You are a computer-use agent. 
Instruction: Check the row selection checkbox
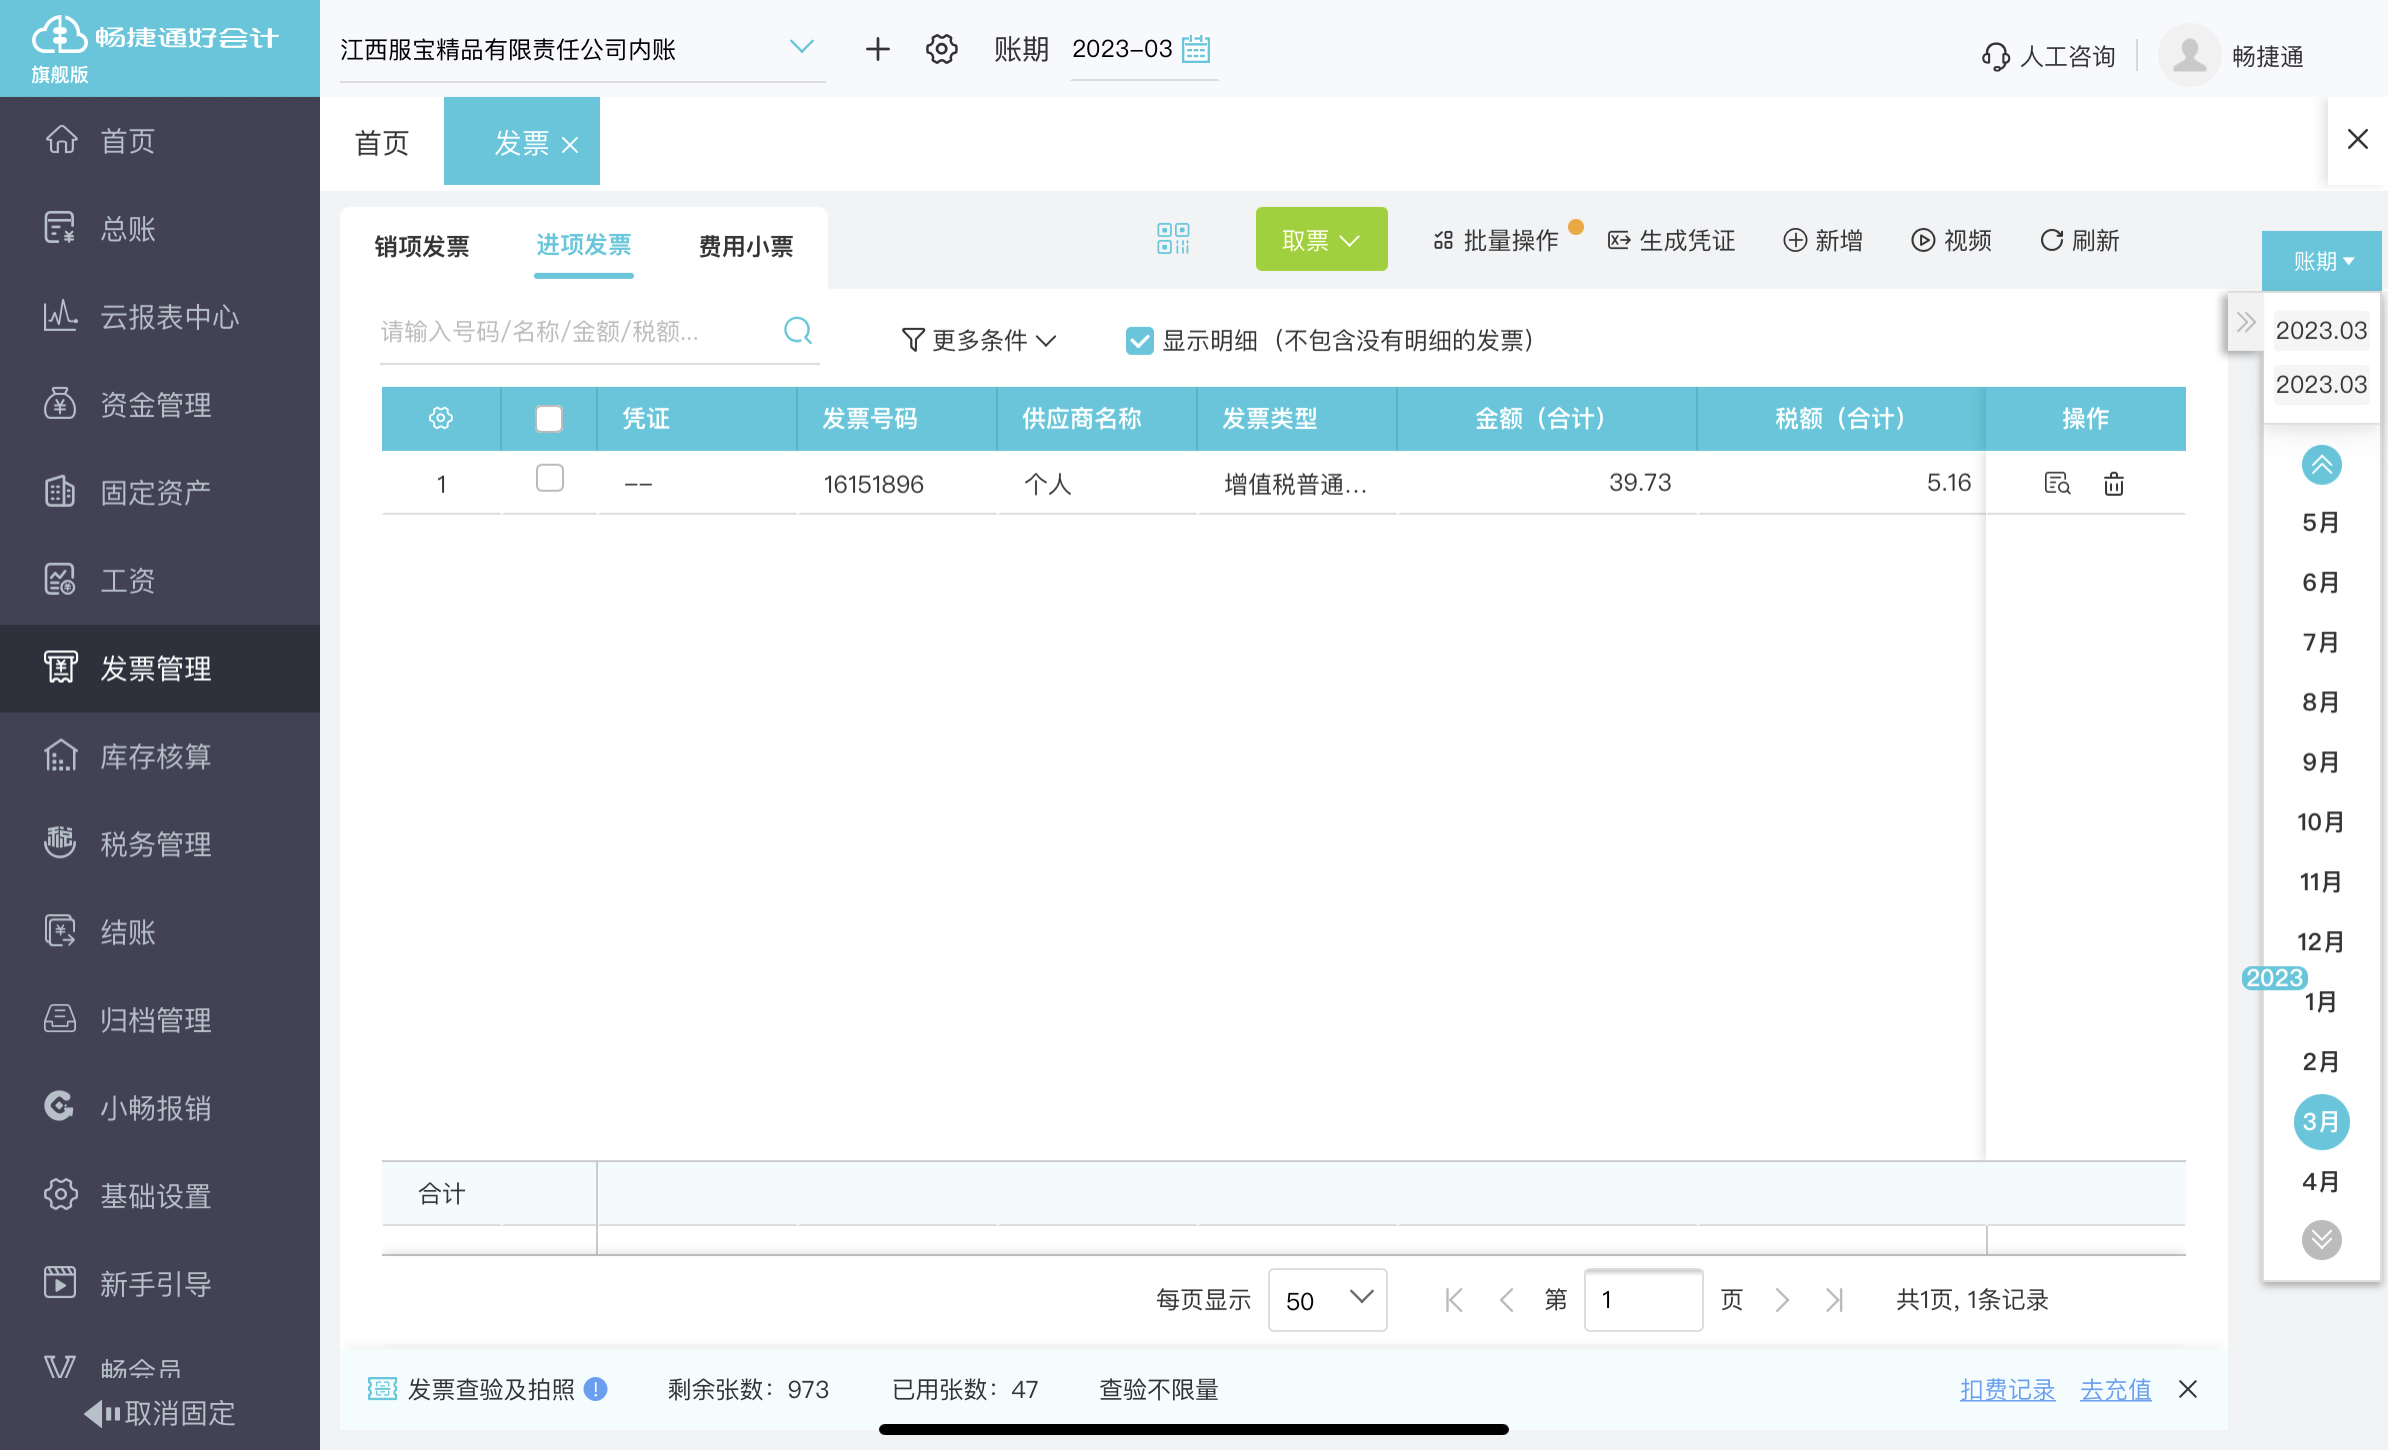[549, 479]
